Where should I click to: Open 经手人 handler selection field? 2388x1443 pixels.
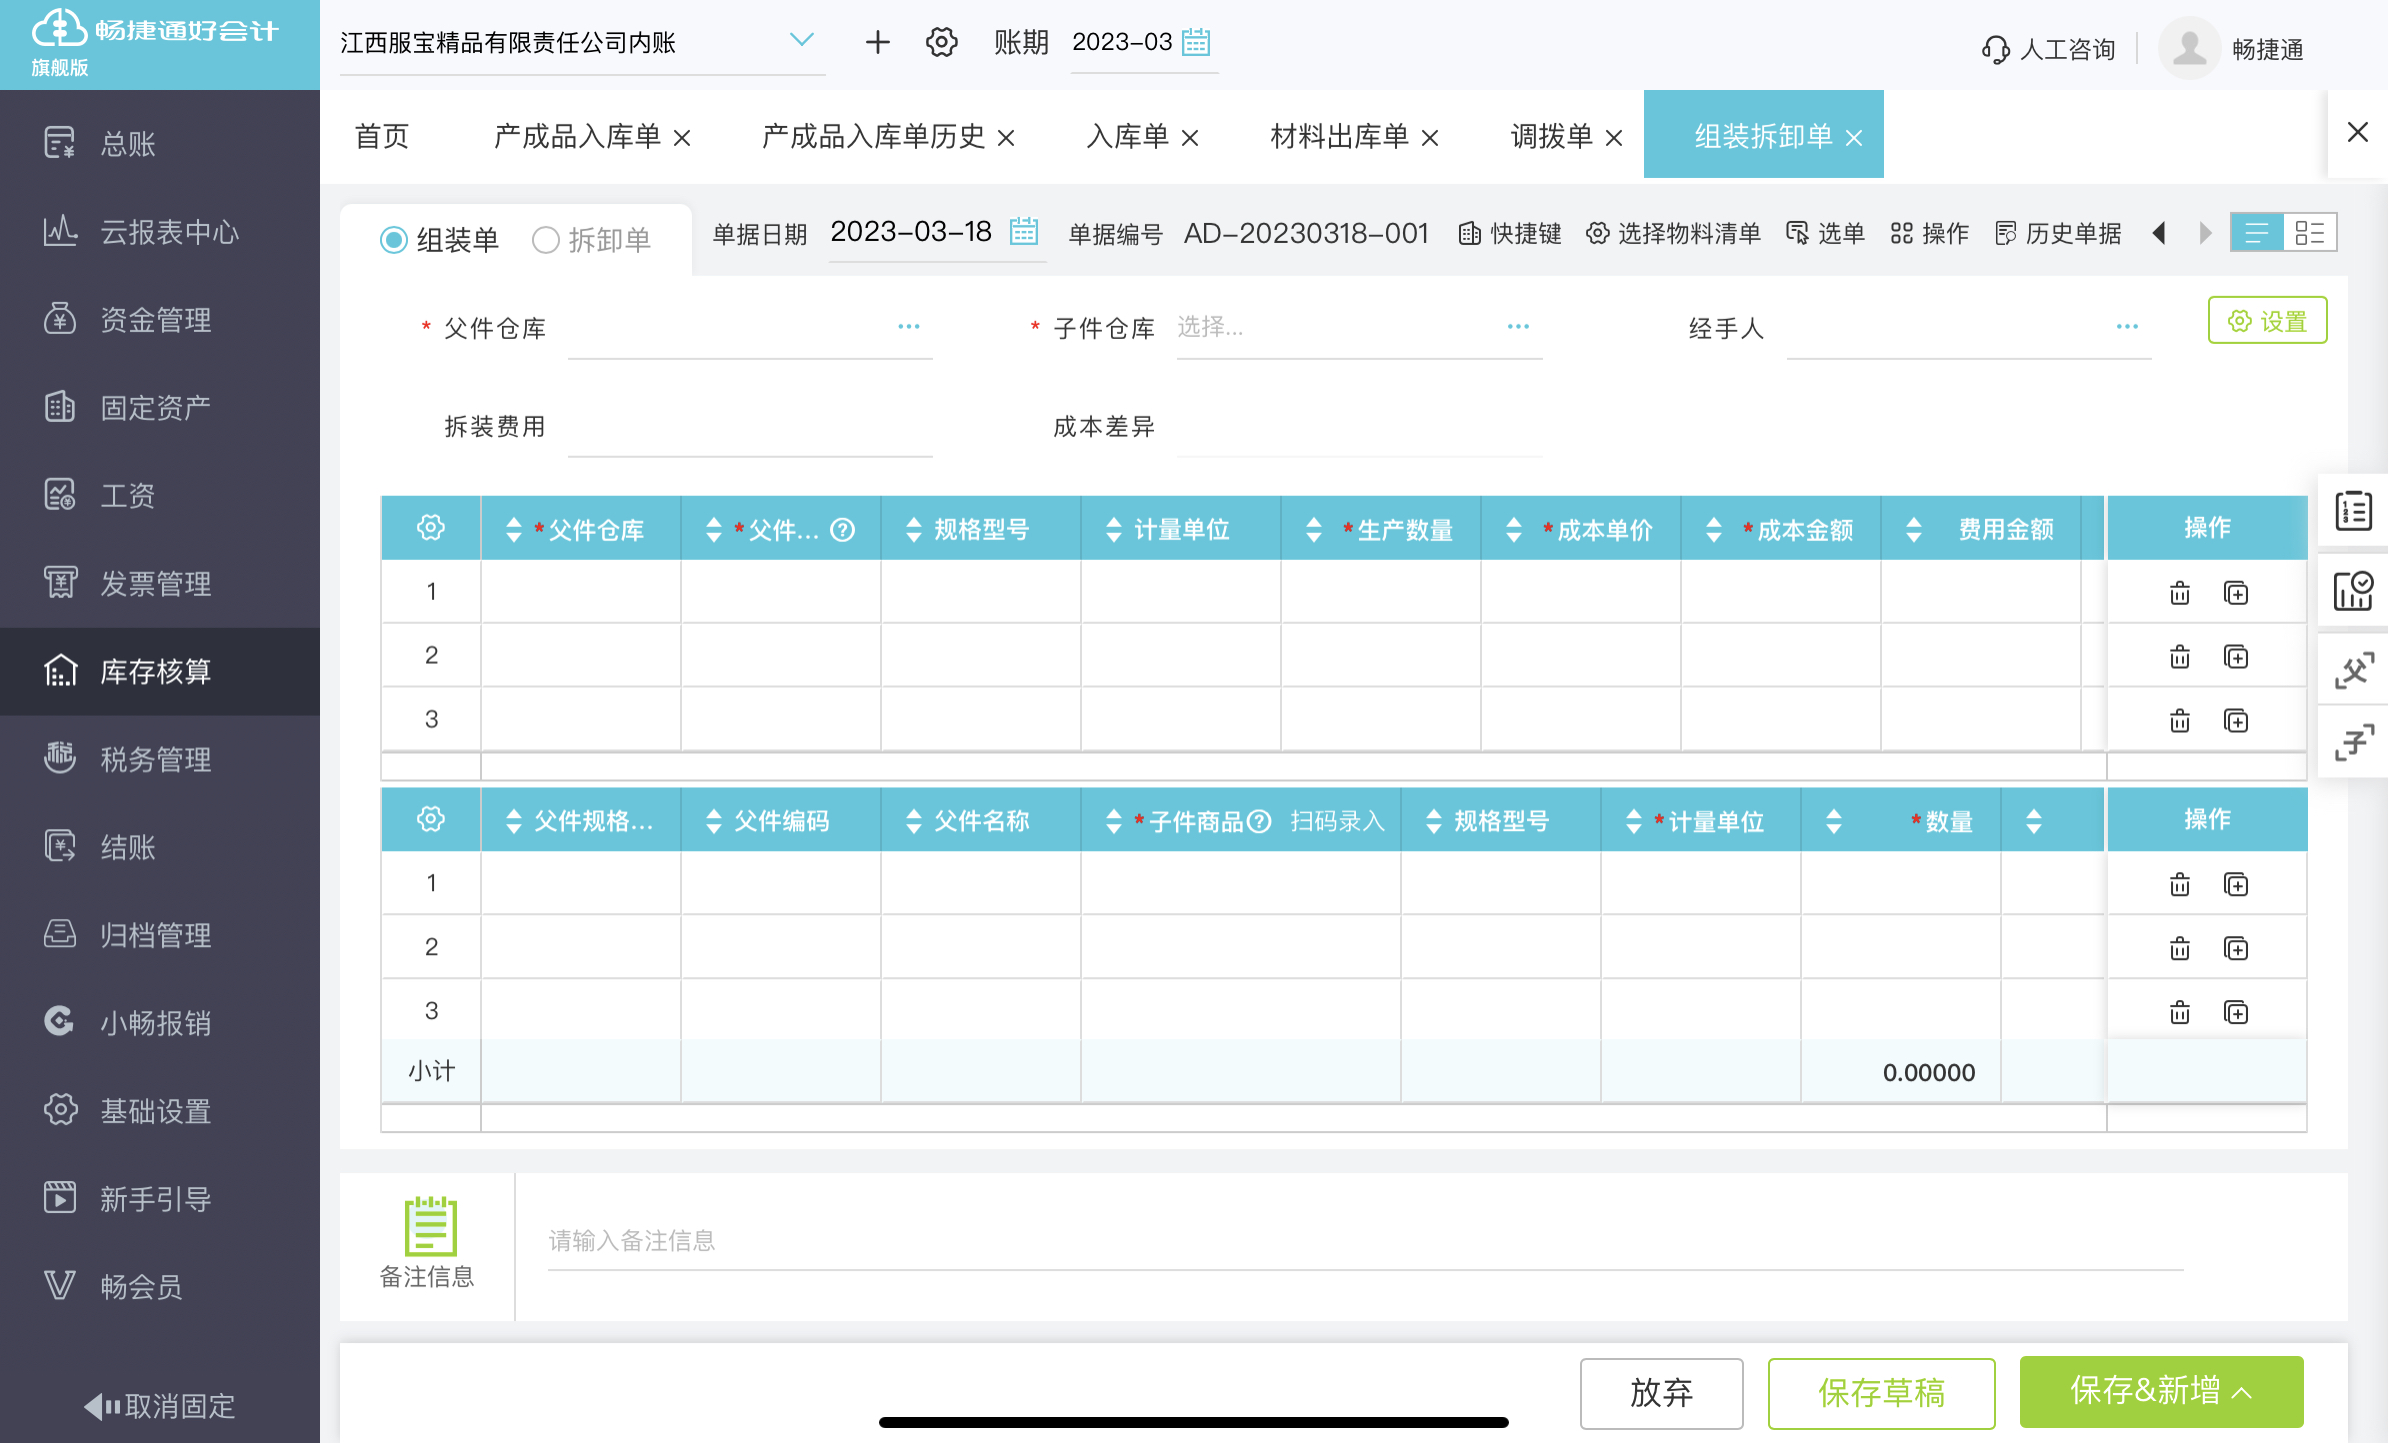click(2132, 326)
